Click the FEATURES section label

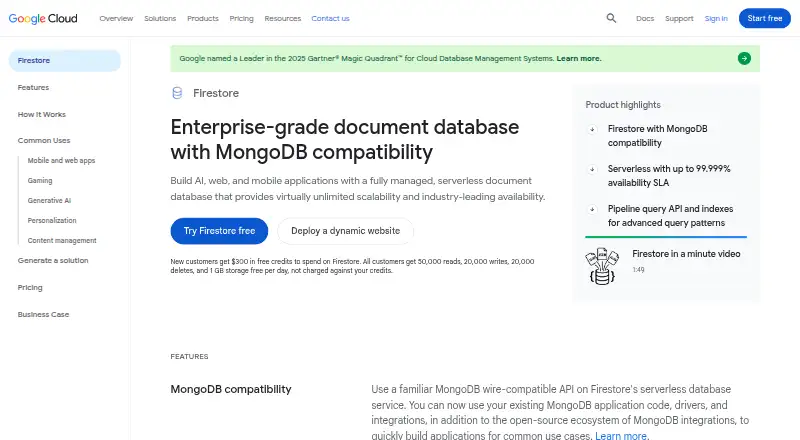tap(189, 356)
